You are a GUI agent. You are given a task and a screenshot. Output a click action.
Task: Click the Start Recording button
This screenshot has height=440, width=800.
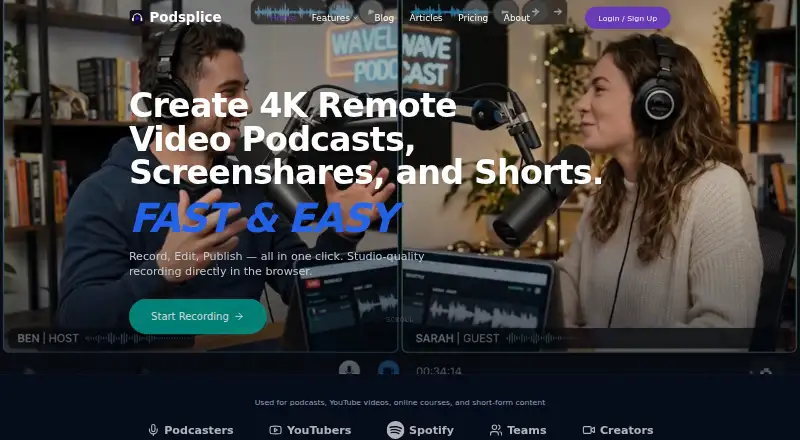pos(197,316)
